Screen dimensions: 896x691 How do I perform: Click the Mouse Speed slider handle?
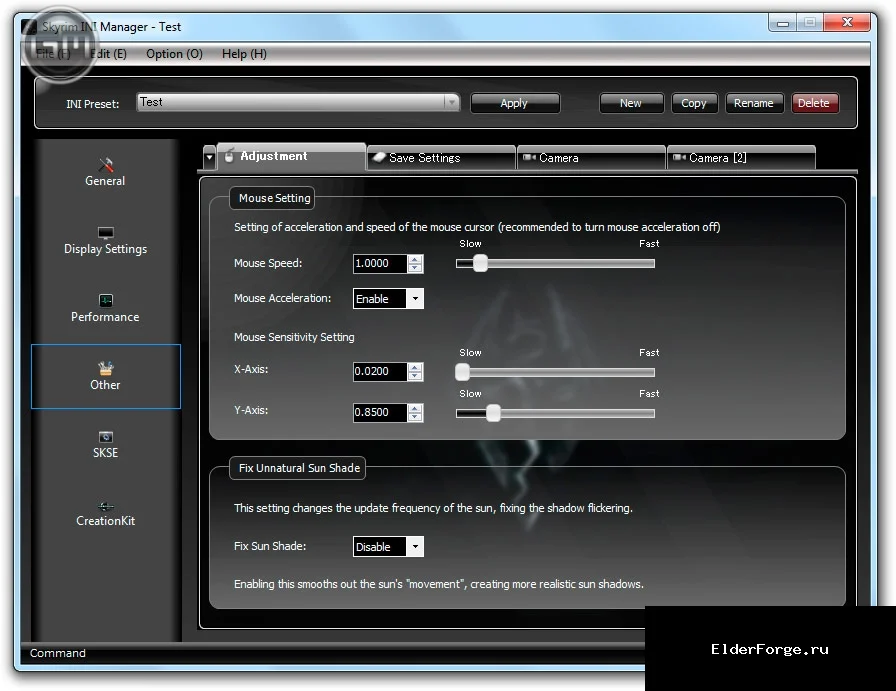pos(480,264)
